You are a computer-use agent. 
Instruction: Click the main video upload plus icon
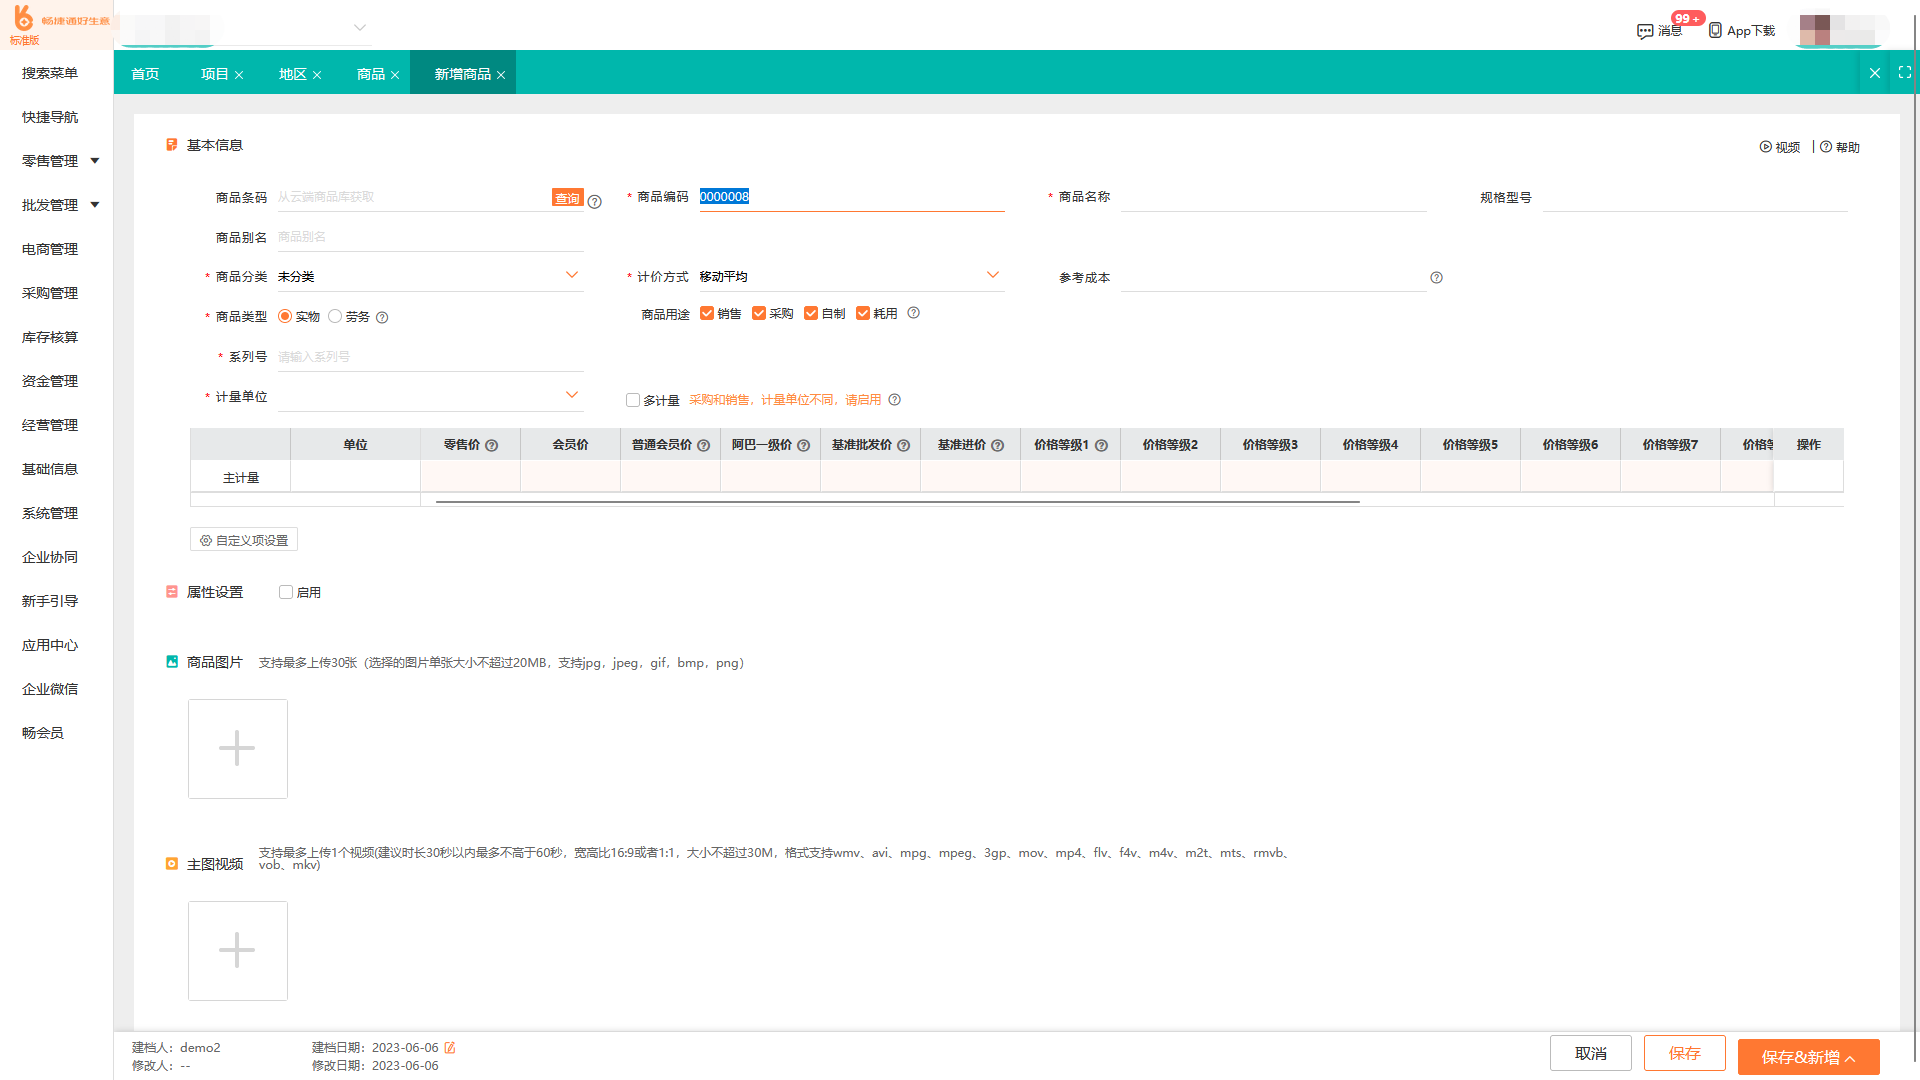(239, 948)
